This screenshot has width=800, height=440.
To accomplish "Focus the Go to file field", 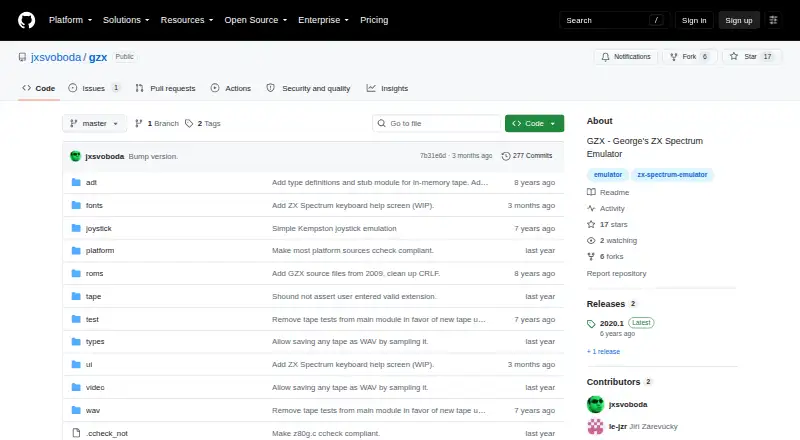I will 437,124.
